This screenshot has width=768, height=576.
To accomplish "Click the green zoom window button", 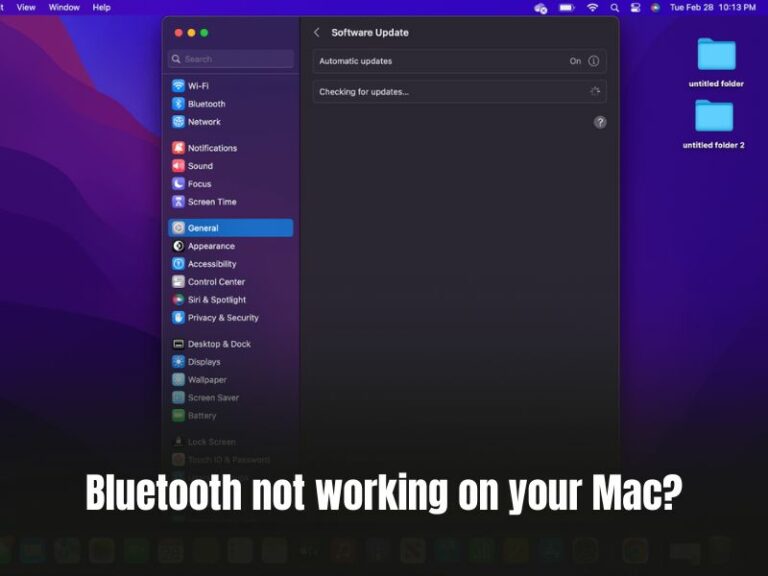I will point(204,33).
